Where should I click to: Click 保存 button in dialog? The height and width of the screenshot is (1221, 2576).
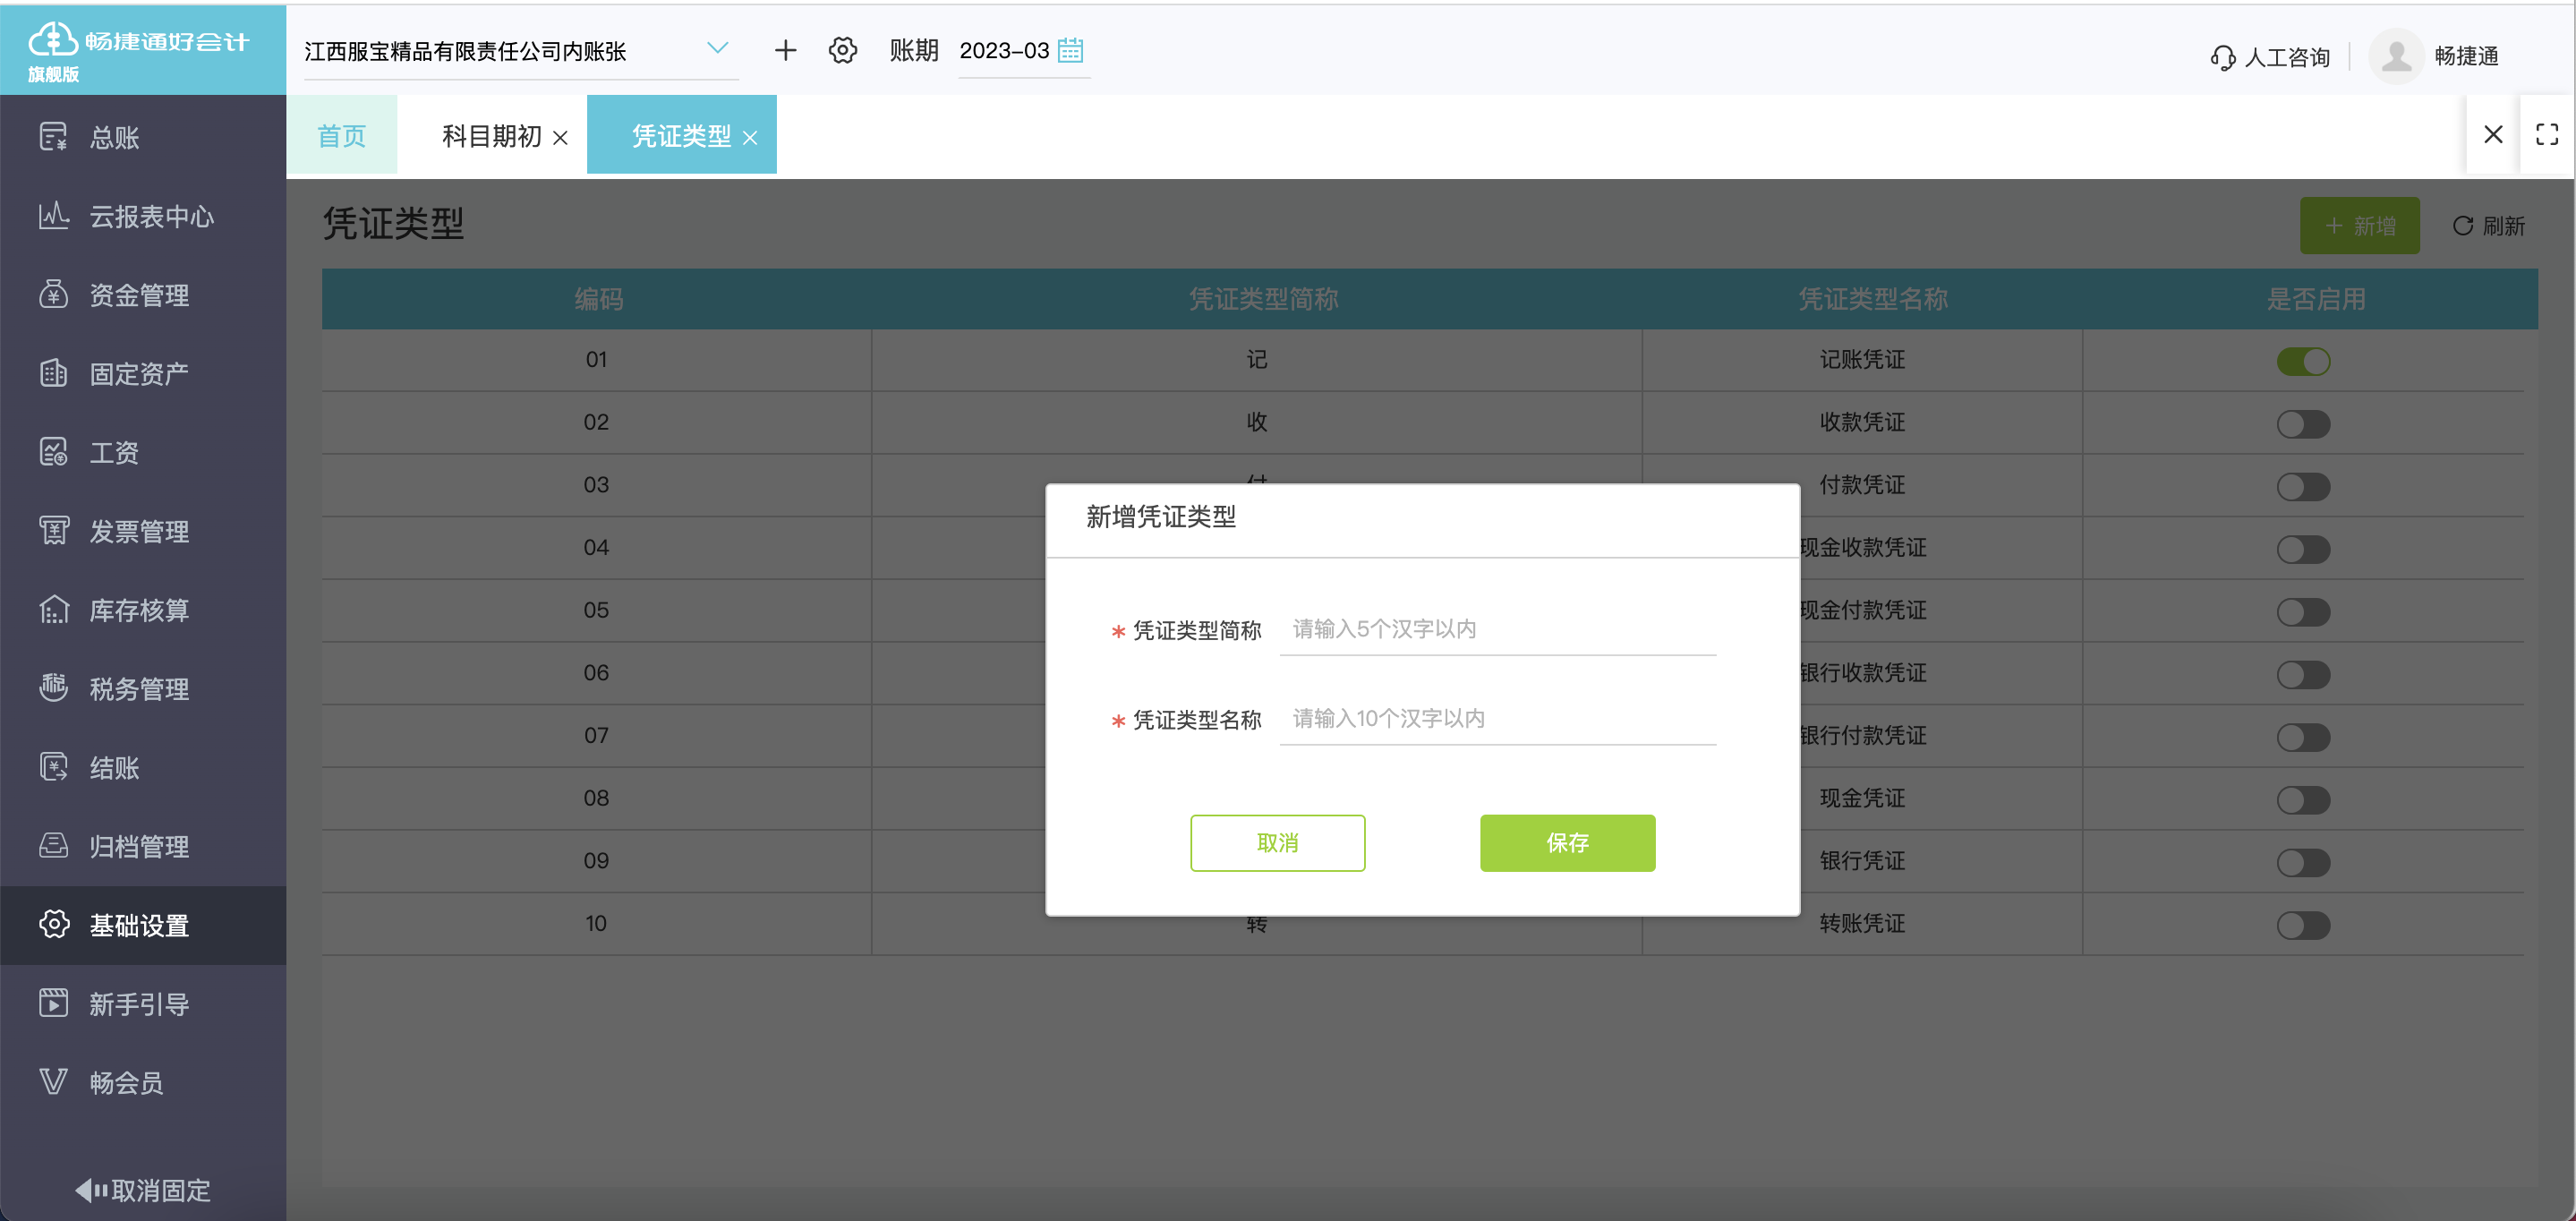click(x=1569, y=843)
